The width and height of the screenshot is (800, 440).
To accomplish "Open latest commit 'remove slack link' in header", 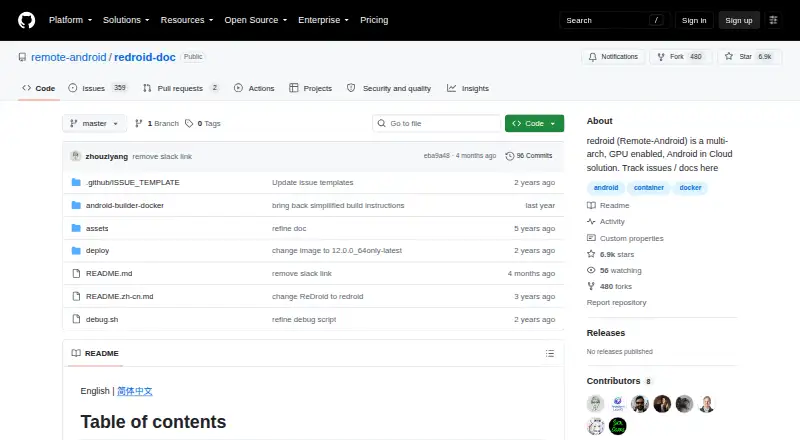I will 162,157.
